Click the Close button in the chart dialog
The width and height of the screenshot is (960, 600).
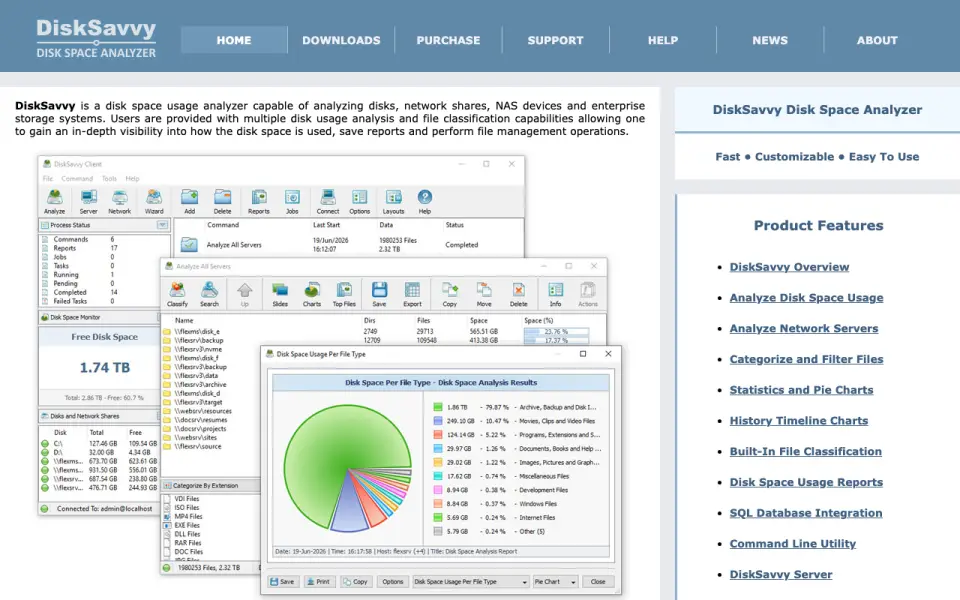click(598, 582)
